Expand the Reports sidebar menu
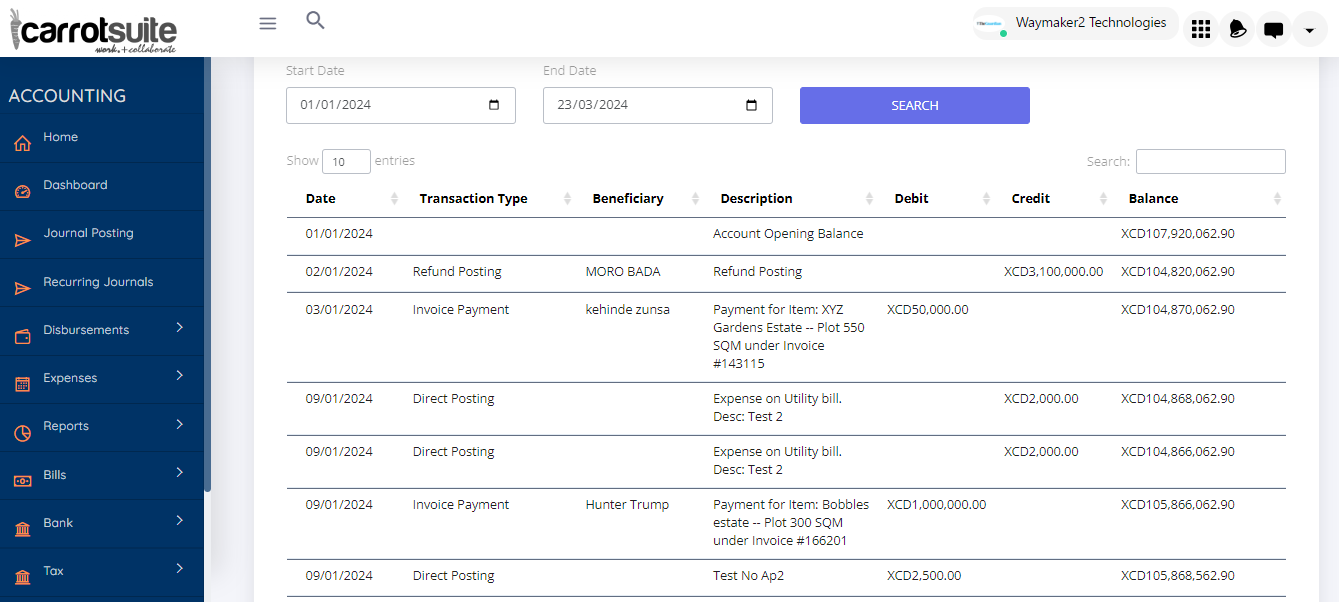Viewport: 1339px width, 602px height. [100, 426]
